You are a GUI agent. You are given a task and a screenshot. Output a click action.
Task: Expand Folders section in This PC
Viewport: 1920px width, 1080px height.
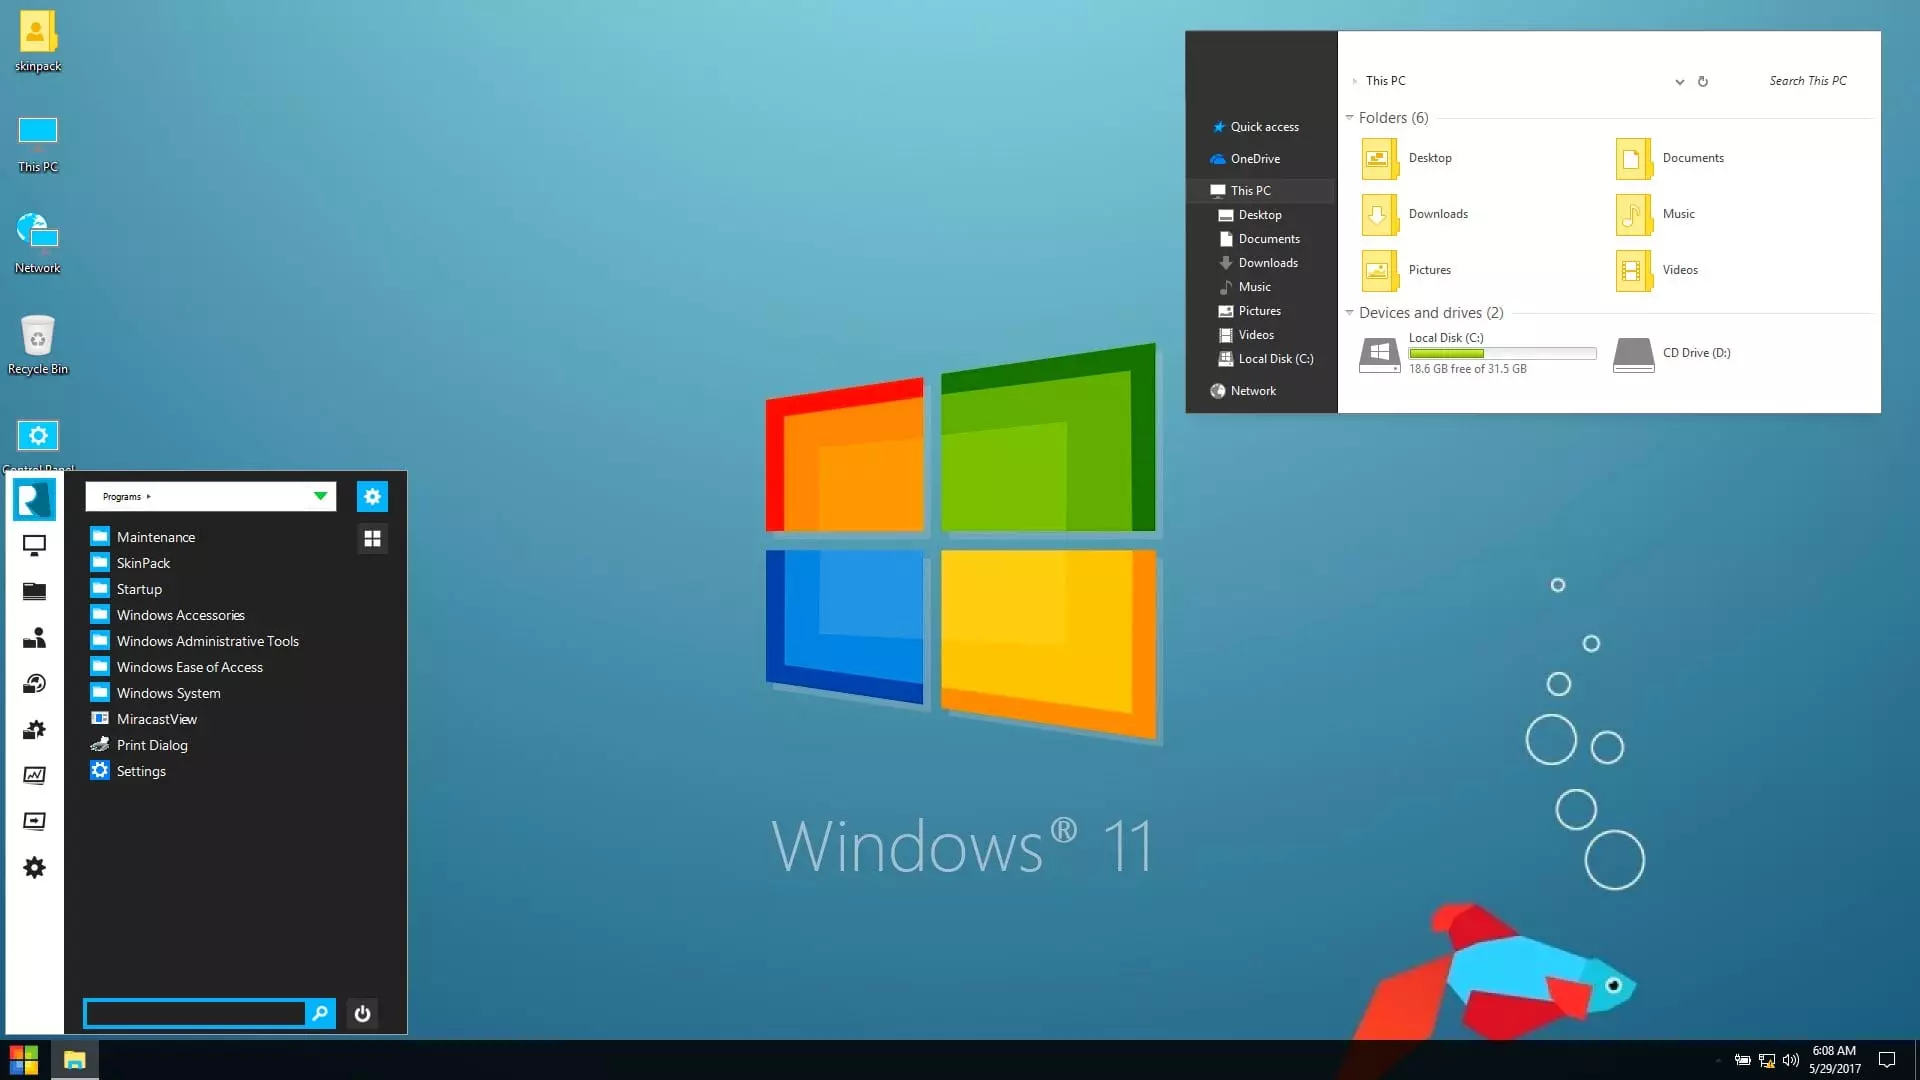click(x=1350, y=117)
